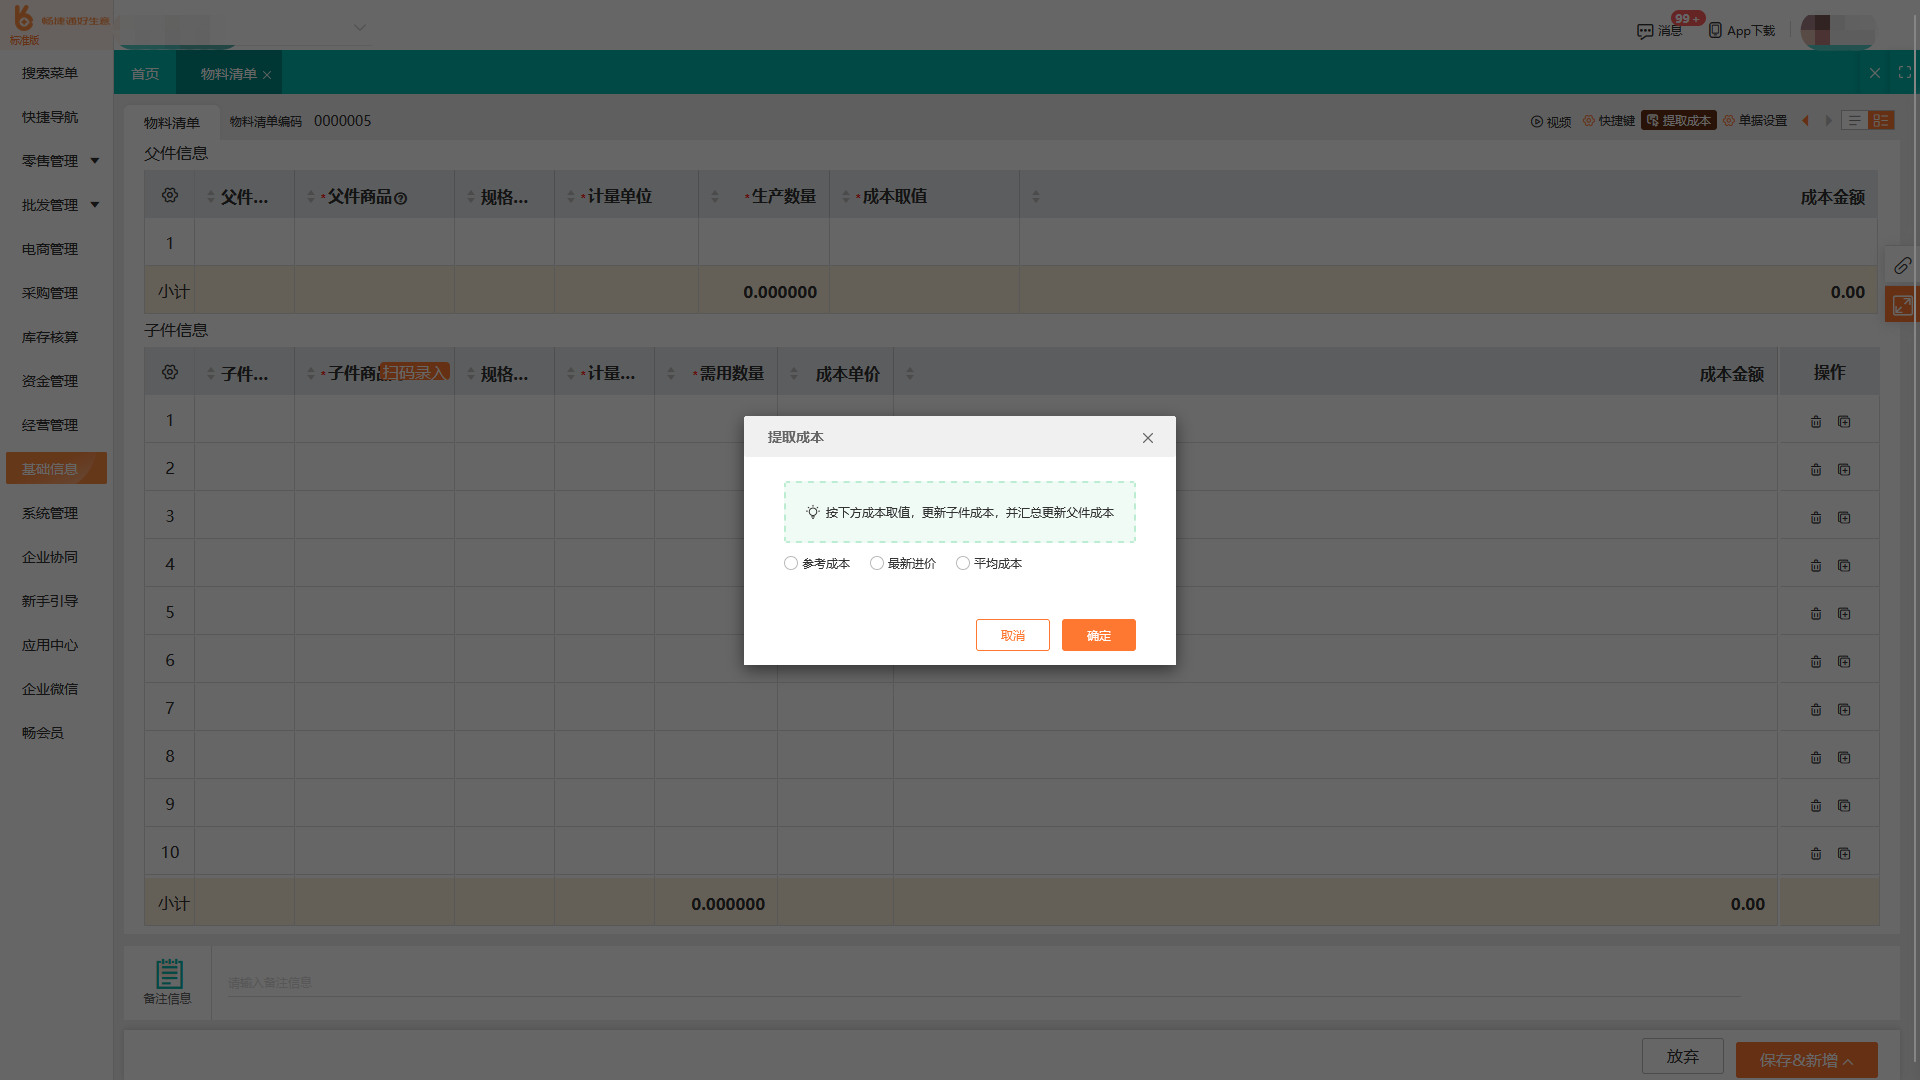Viewport: 1920px width, 1080px height.
Task: Select 最新进价 radio button option
Action: click(x=877, y=563)
